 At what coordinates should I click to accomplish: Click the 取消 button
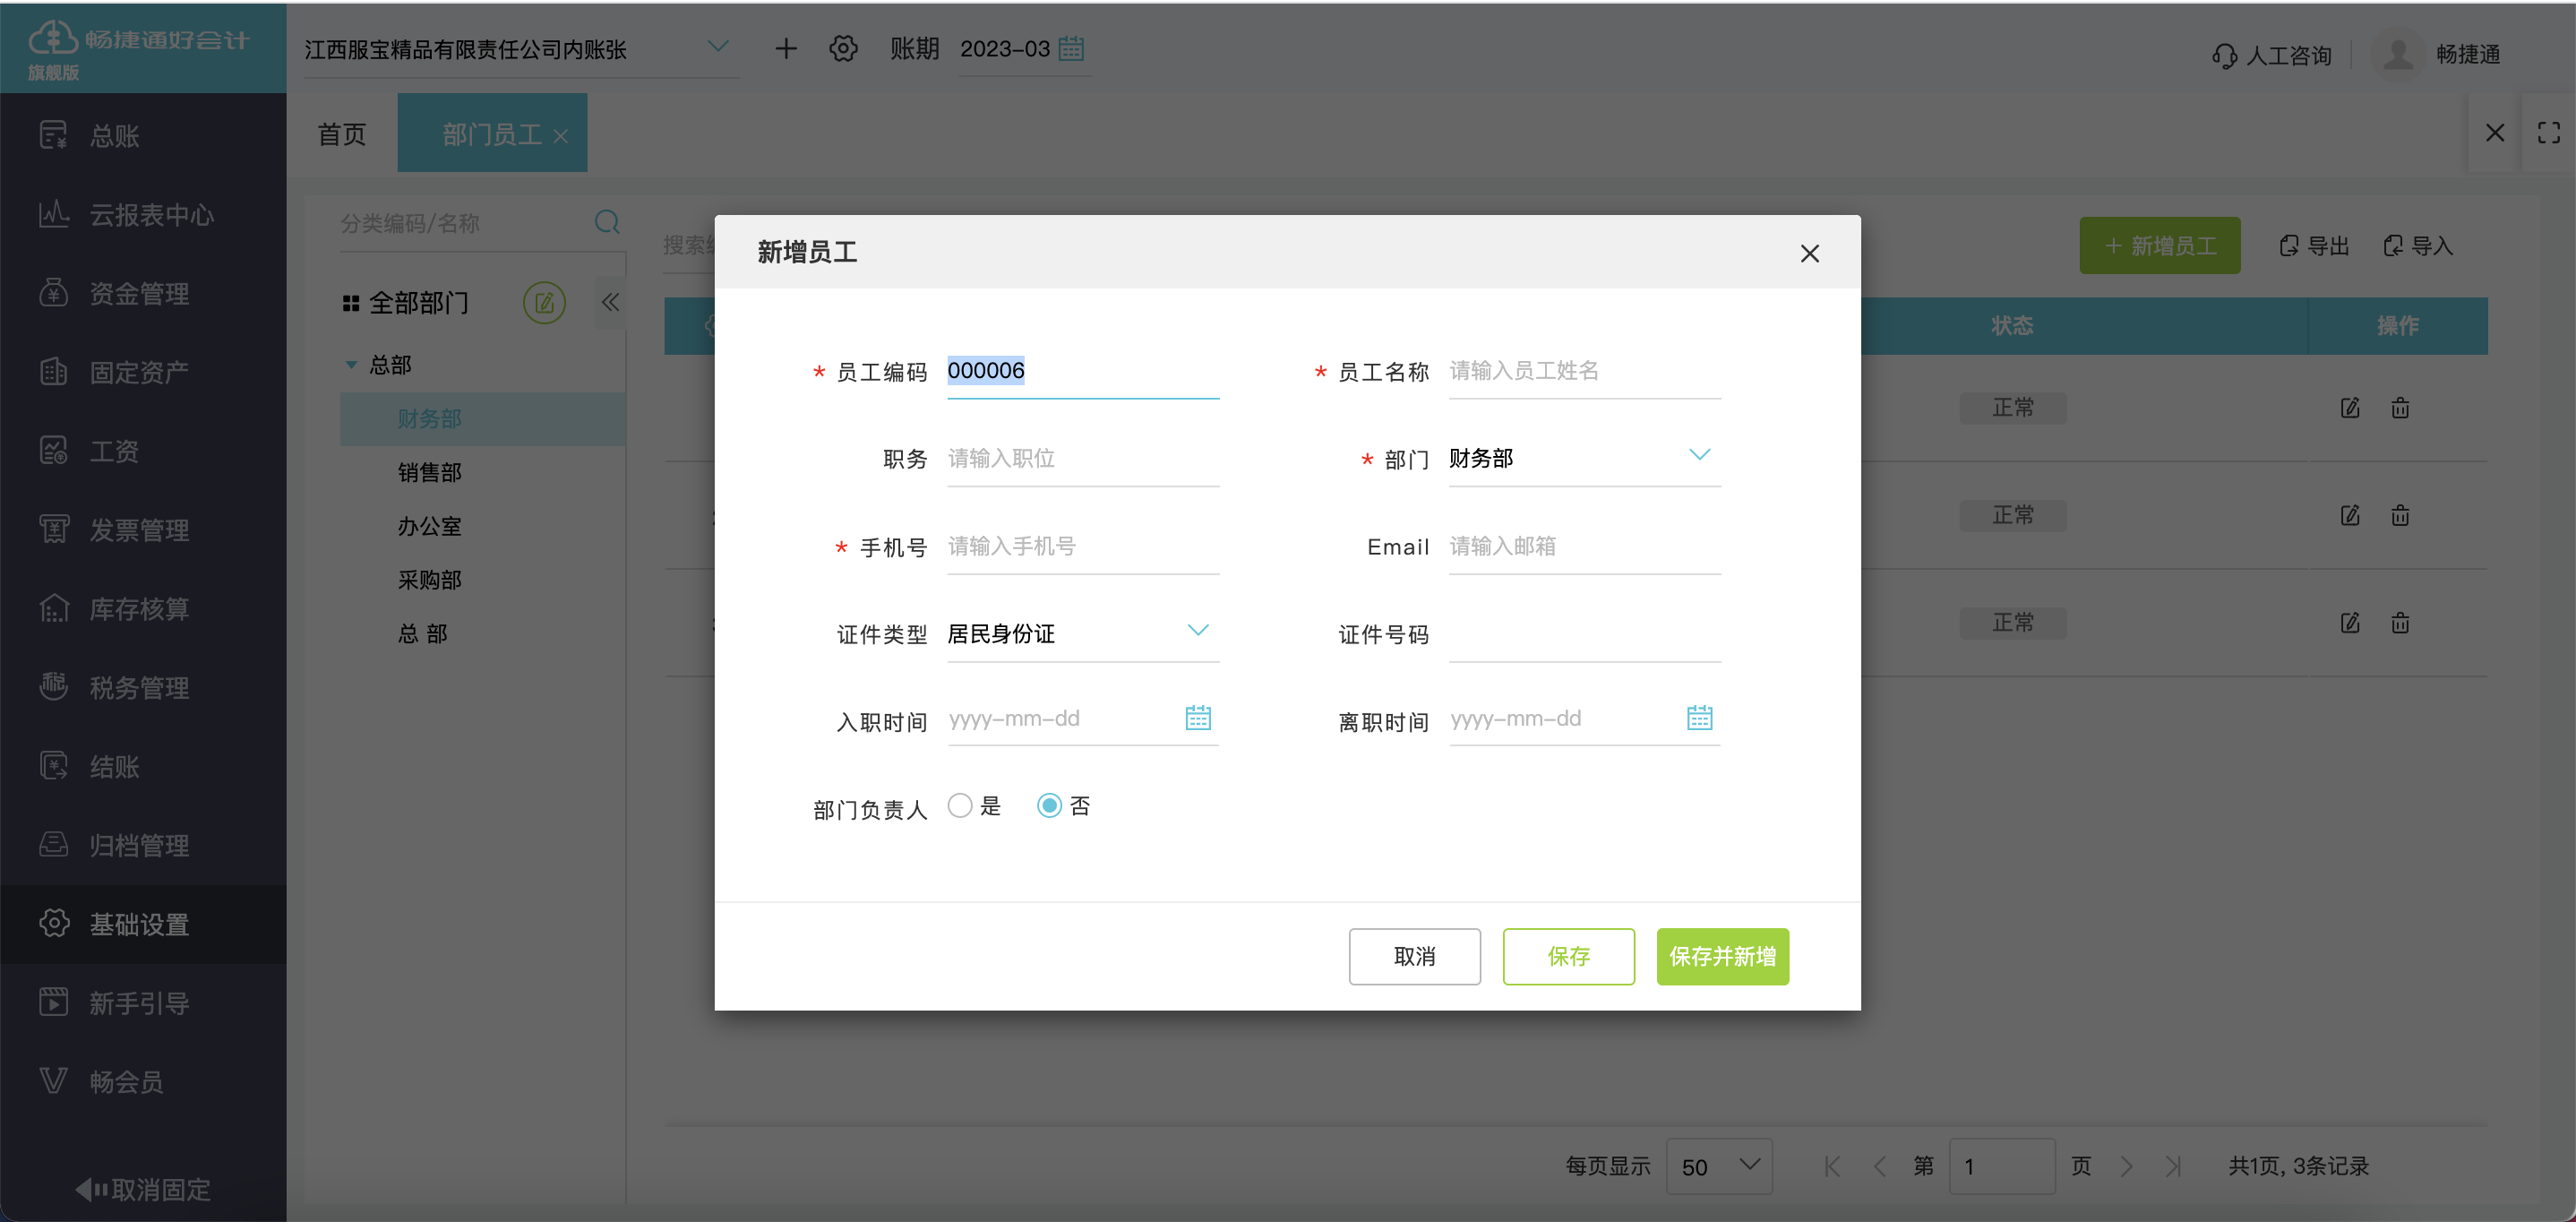(x=1416, y=954)
